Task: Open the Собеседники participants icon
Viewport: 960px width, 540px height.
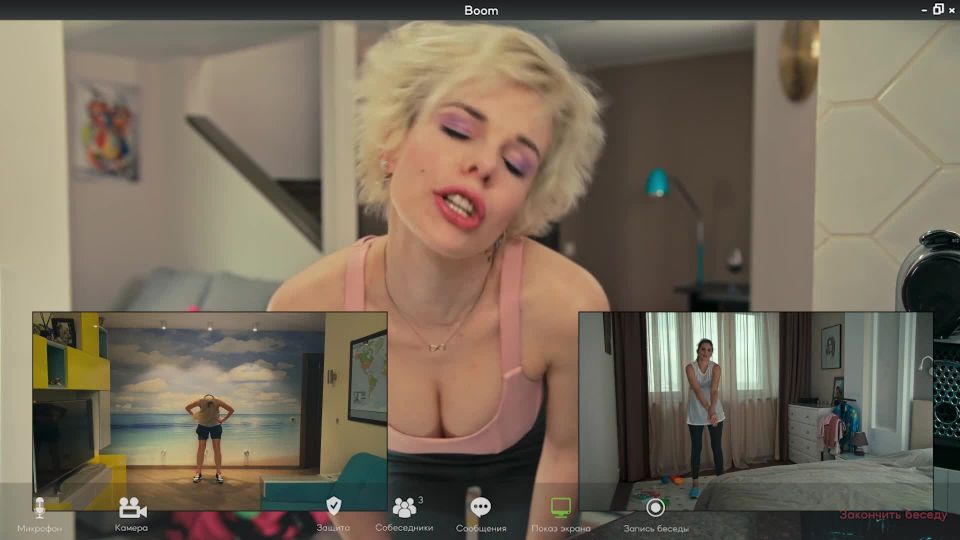Action: point(404,507)
